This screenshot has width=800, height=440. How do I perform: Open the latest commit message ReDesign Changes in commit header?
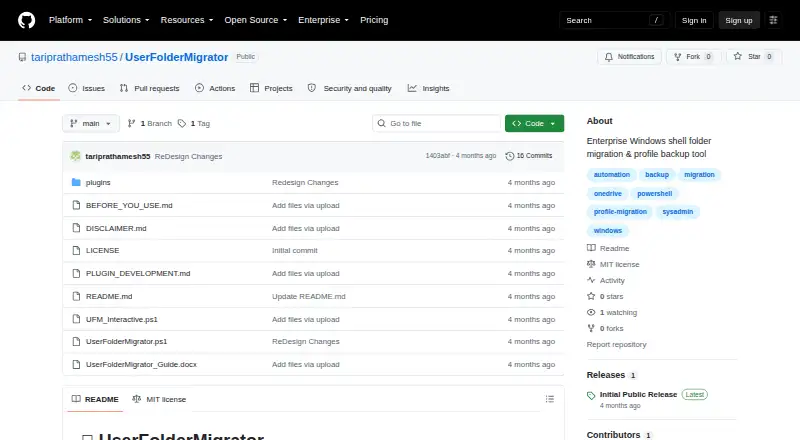pyautogui.click(x=188, y=156)
